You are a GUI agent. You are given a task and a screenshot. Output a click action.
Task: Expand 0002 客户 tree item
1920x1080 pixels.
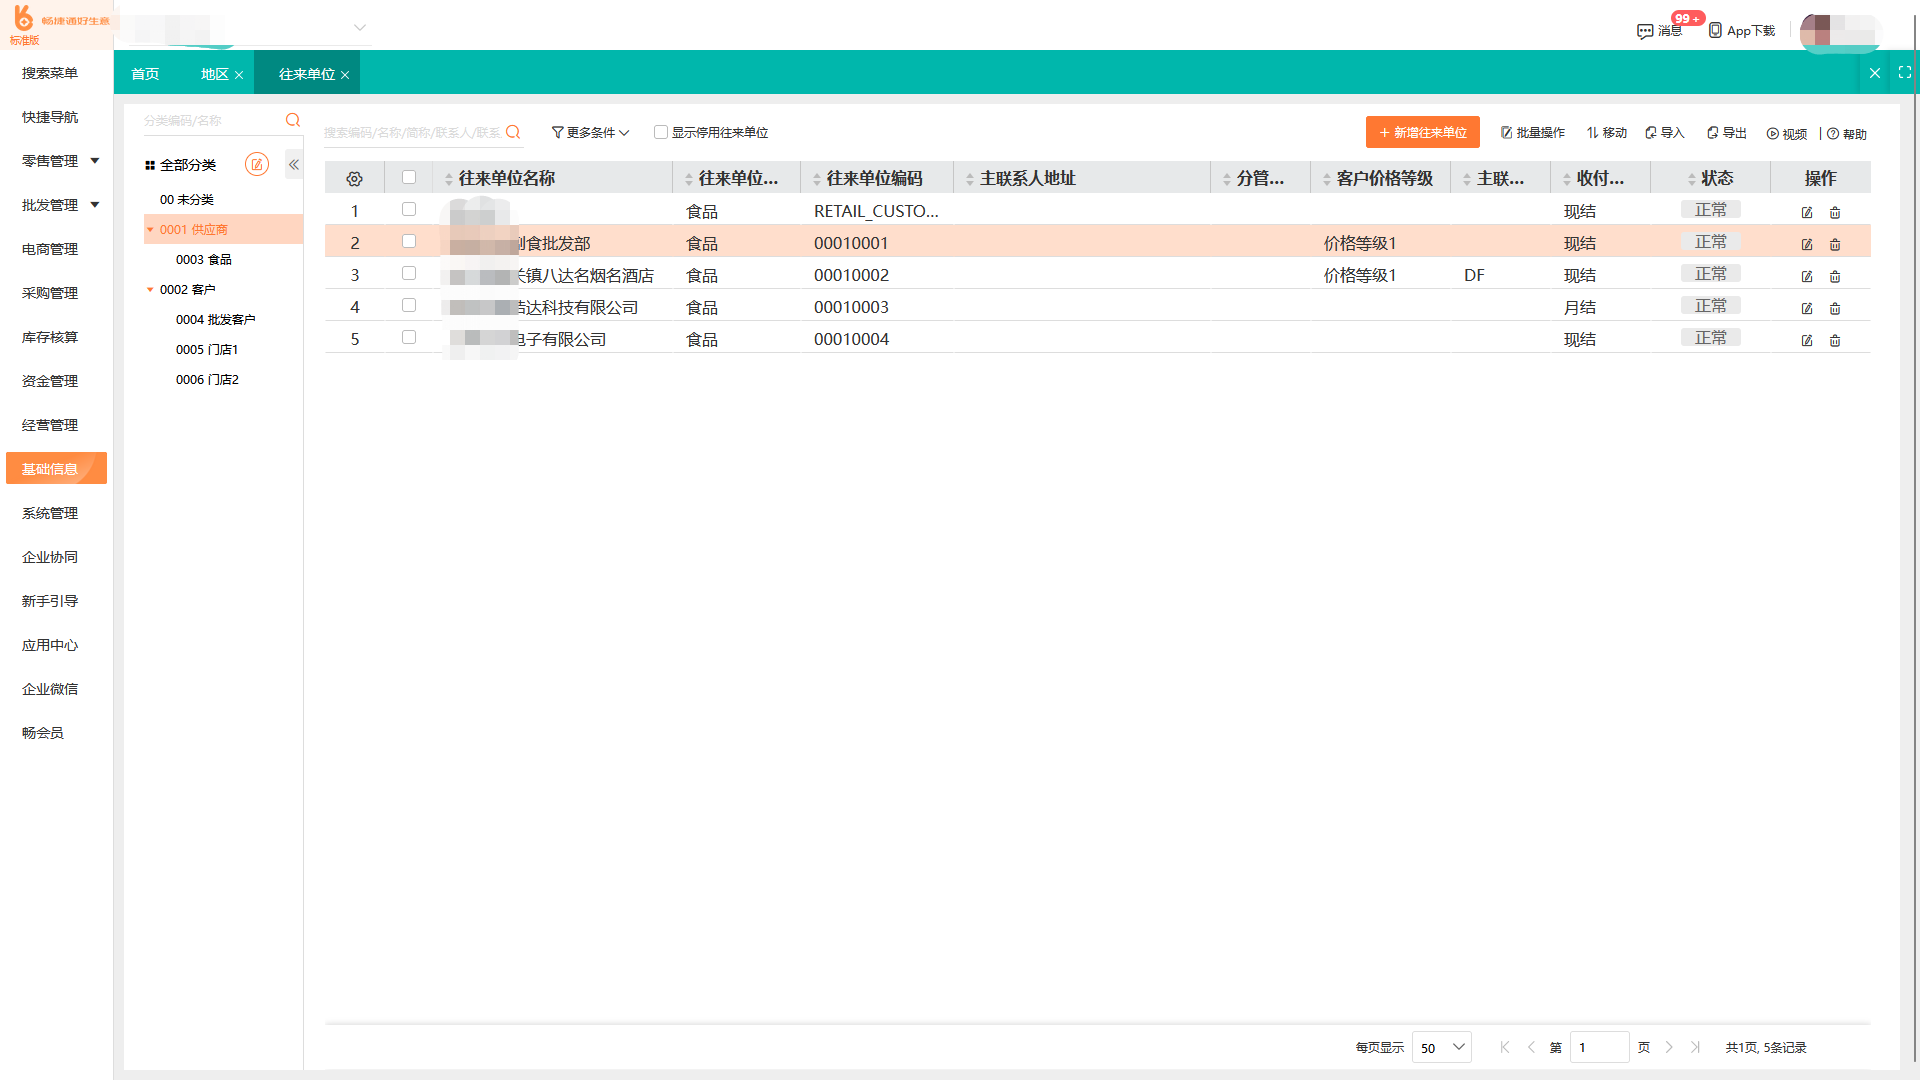pos(149,289)
